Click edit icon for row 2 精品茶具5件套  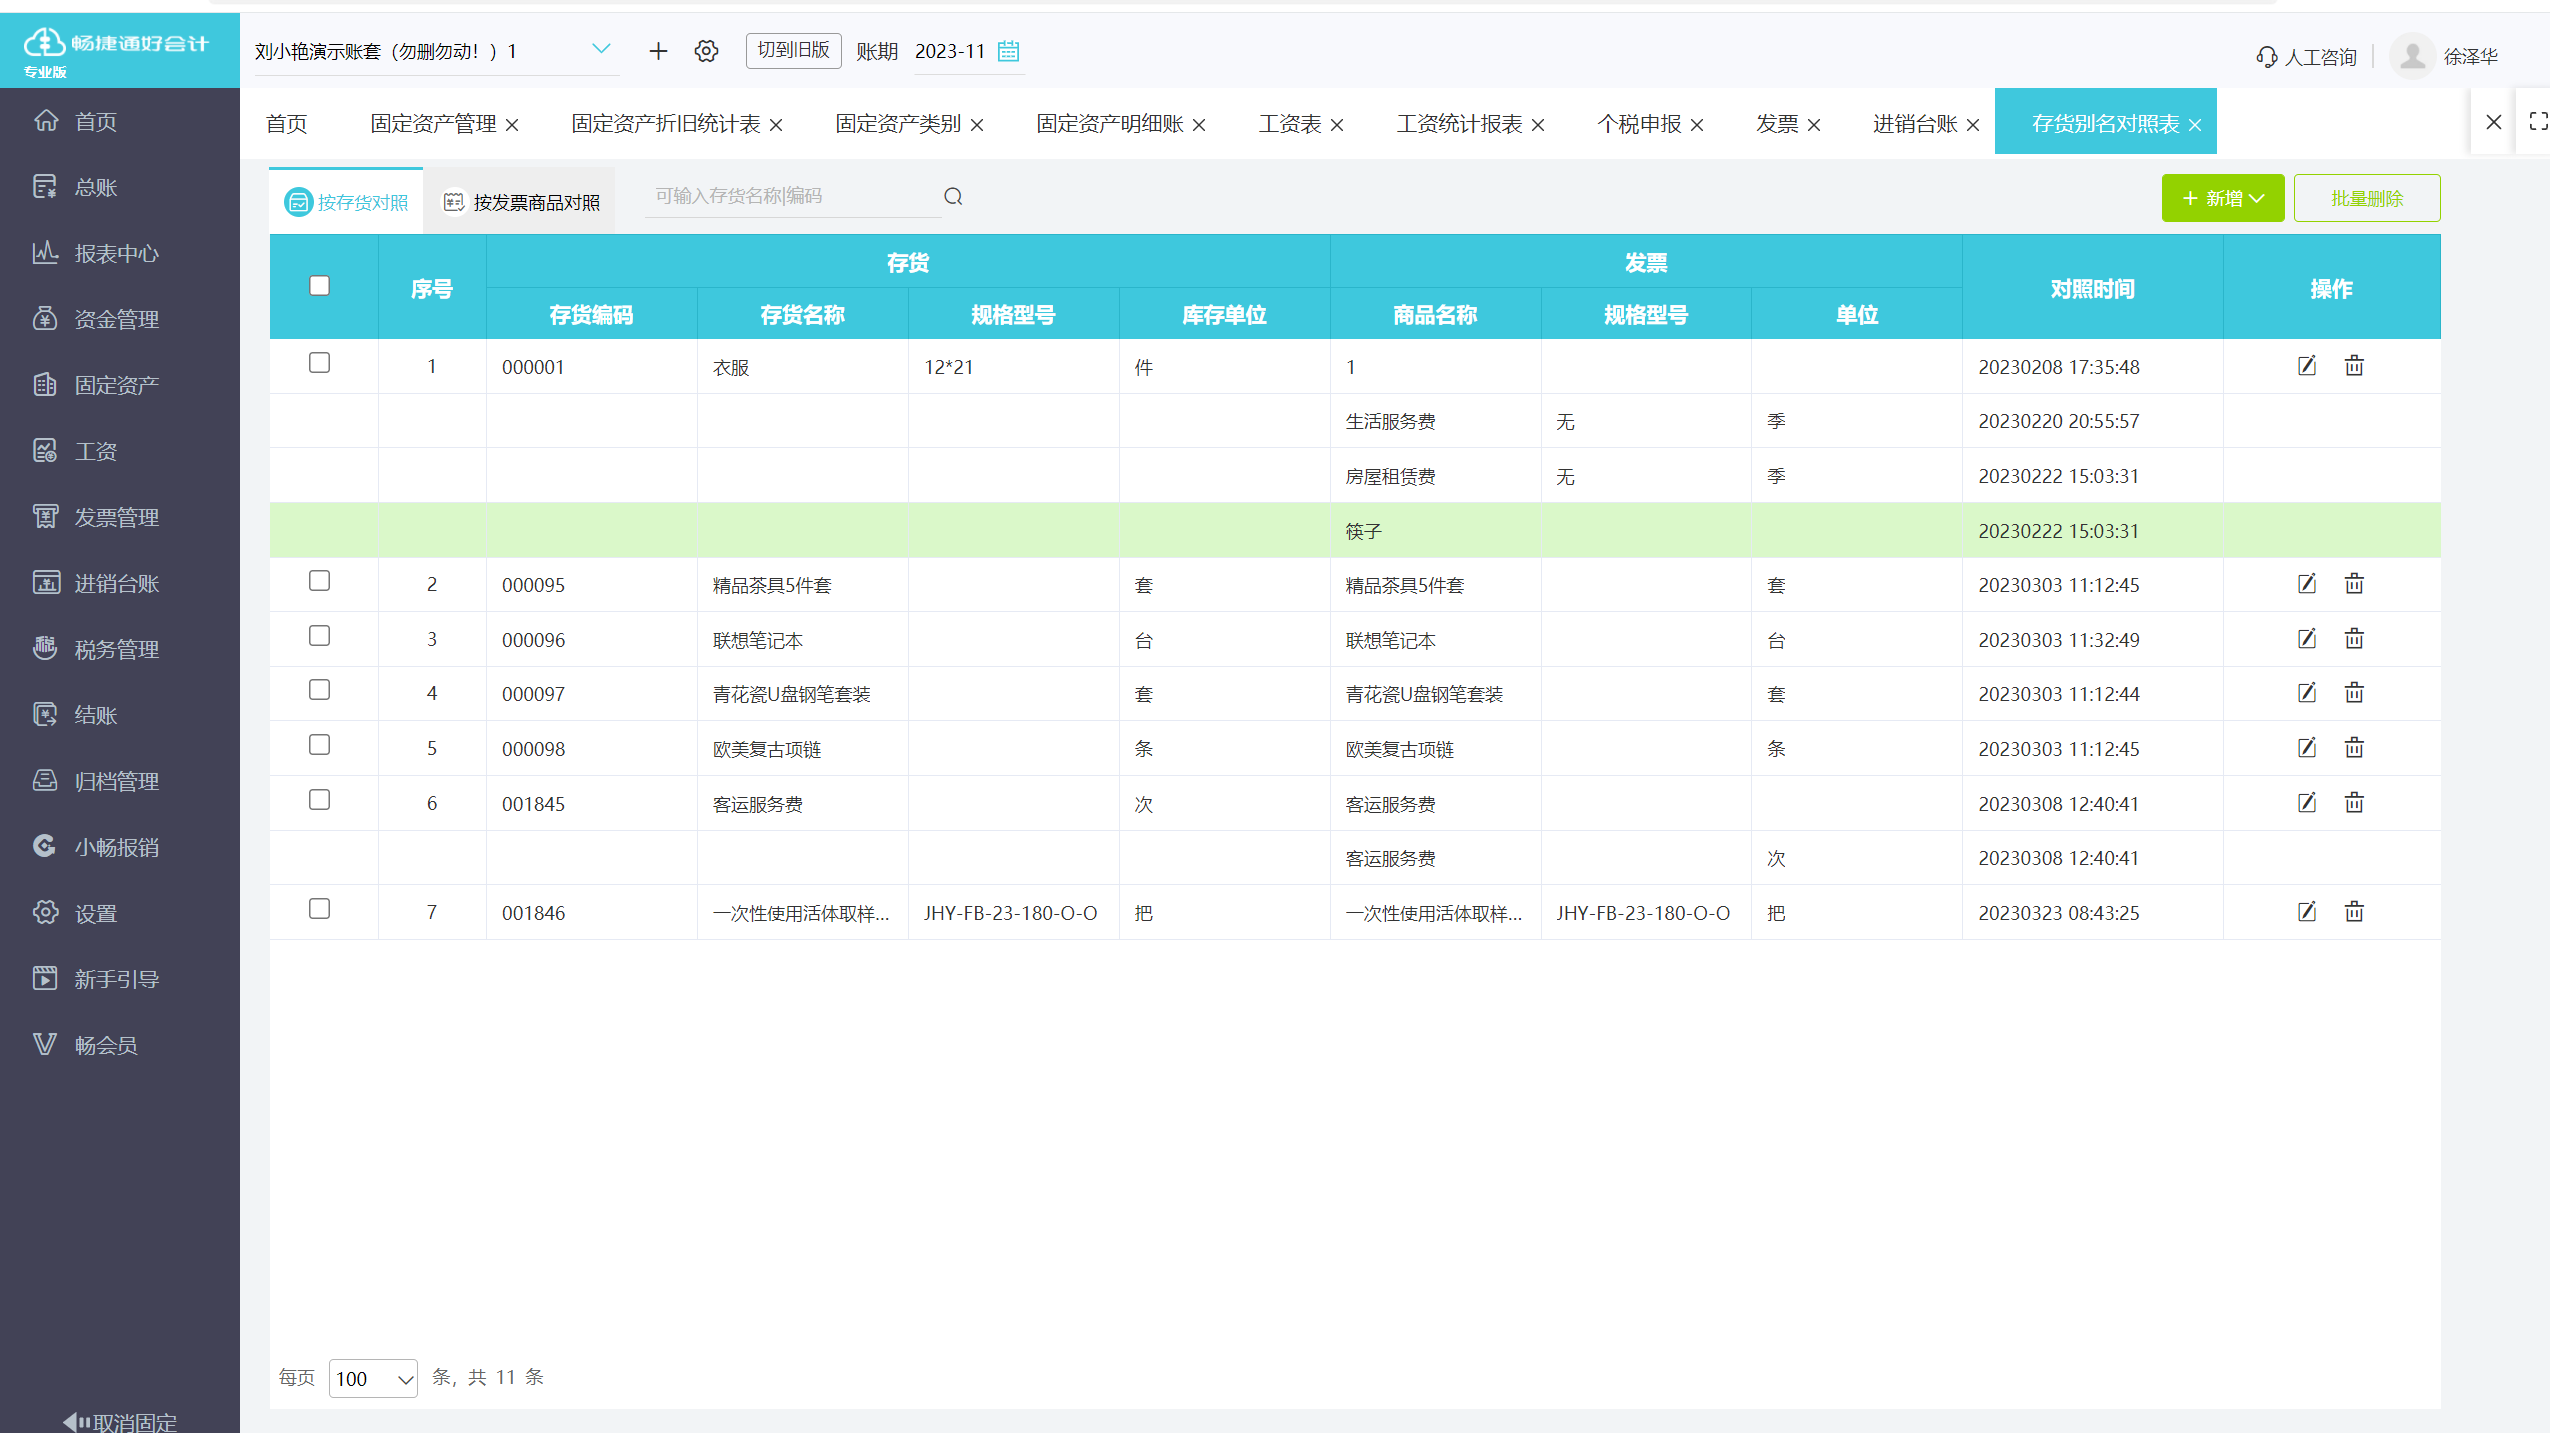tap(2307, 585)
